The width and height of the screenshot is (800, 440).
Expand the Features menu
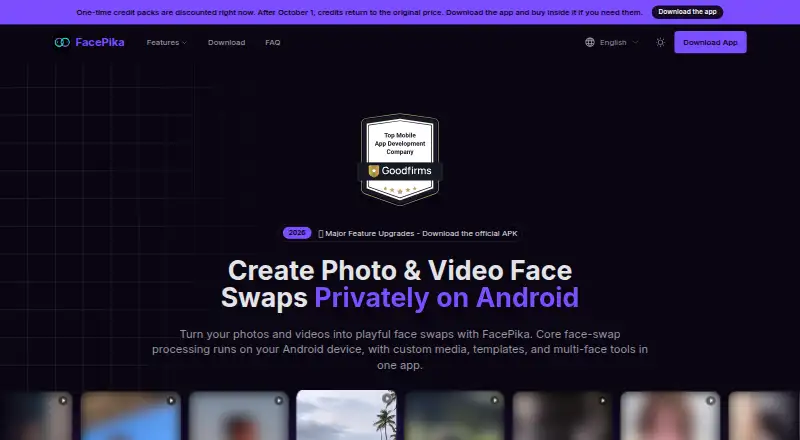pos(167,42)
